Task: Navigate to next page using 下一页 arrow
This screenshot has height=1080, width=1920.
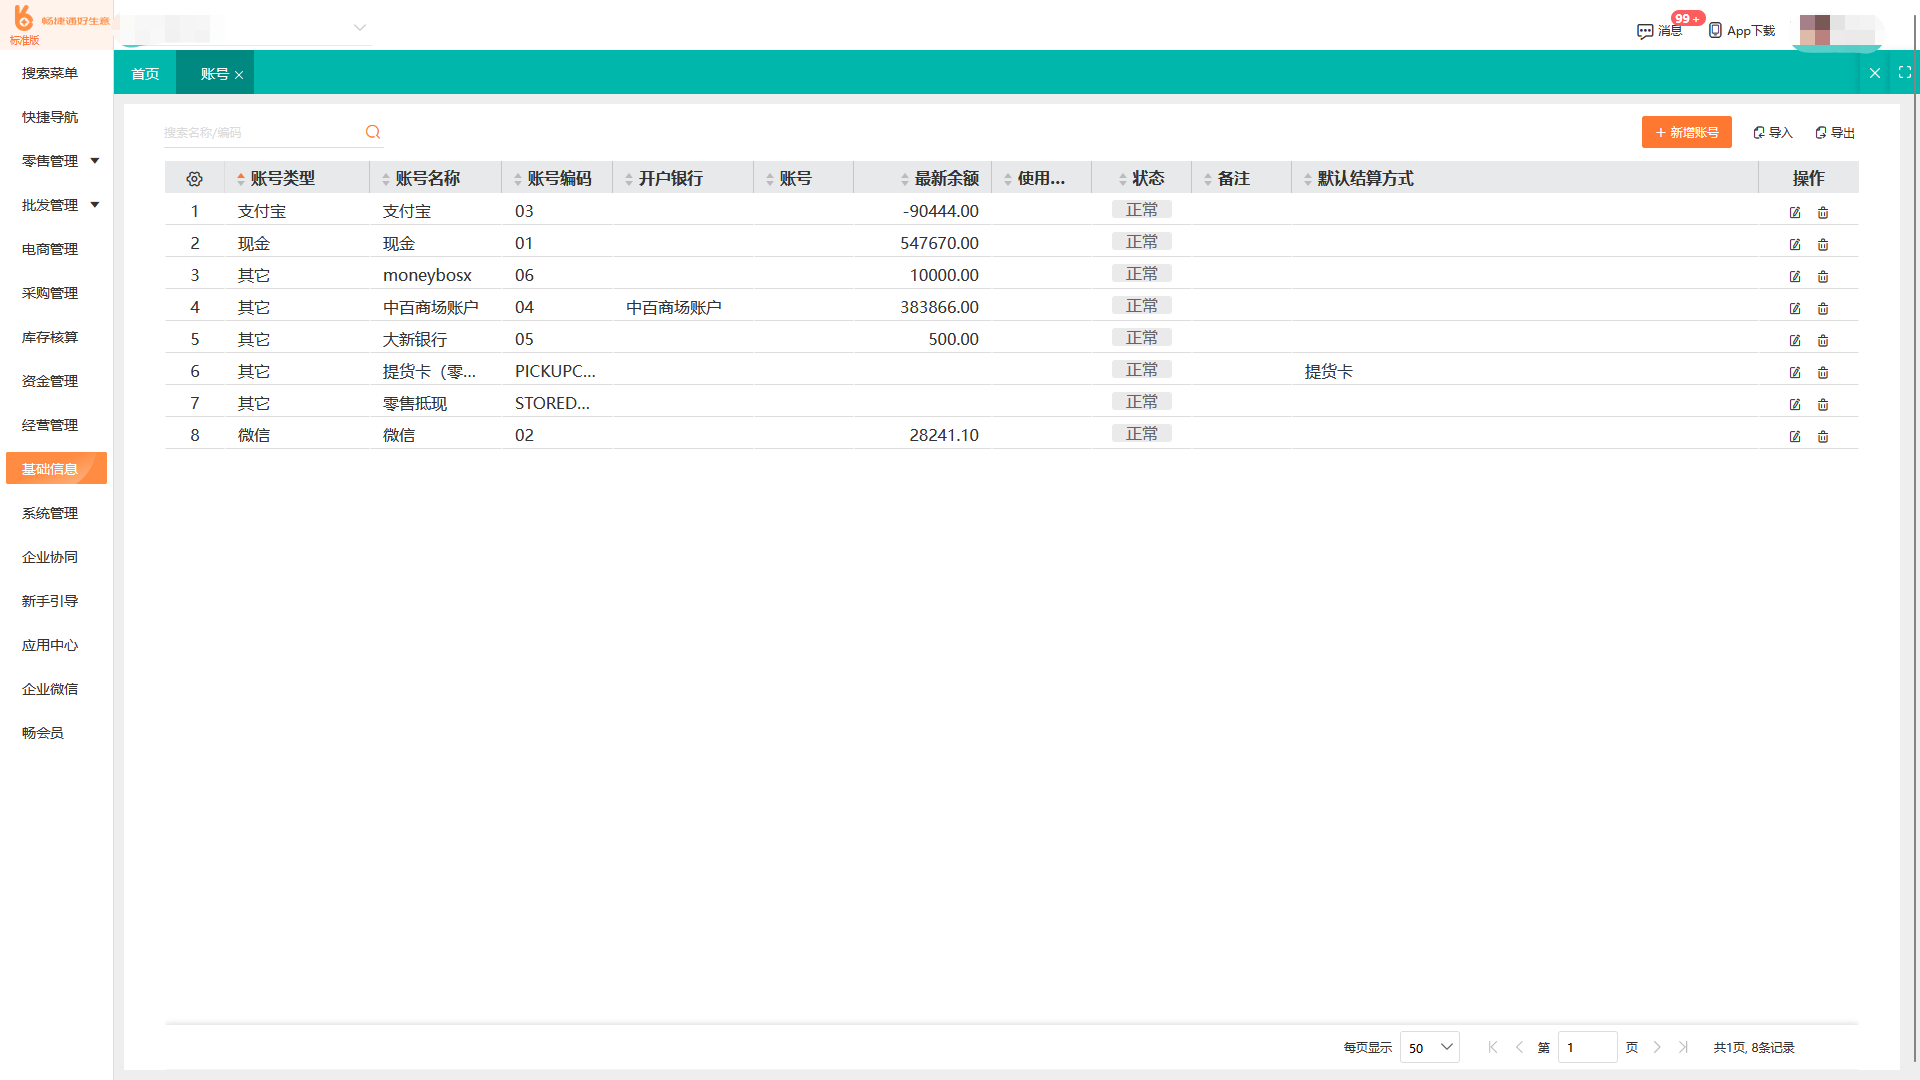Action: (x=1659, y=1047)
